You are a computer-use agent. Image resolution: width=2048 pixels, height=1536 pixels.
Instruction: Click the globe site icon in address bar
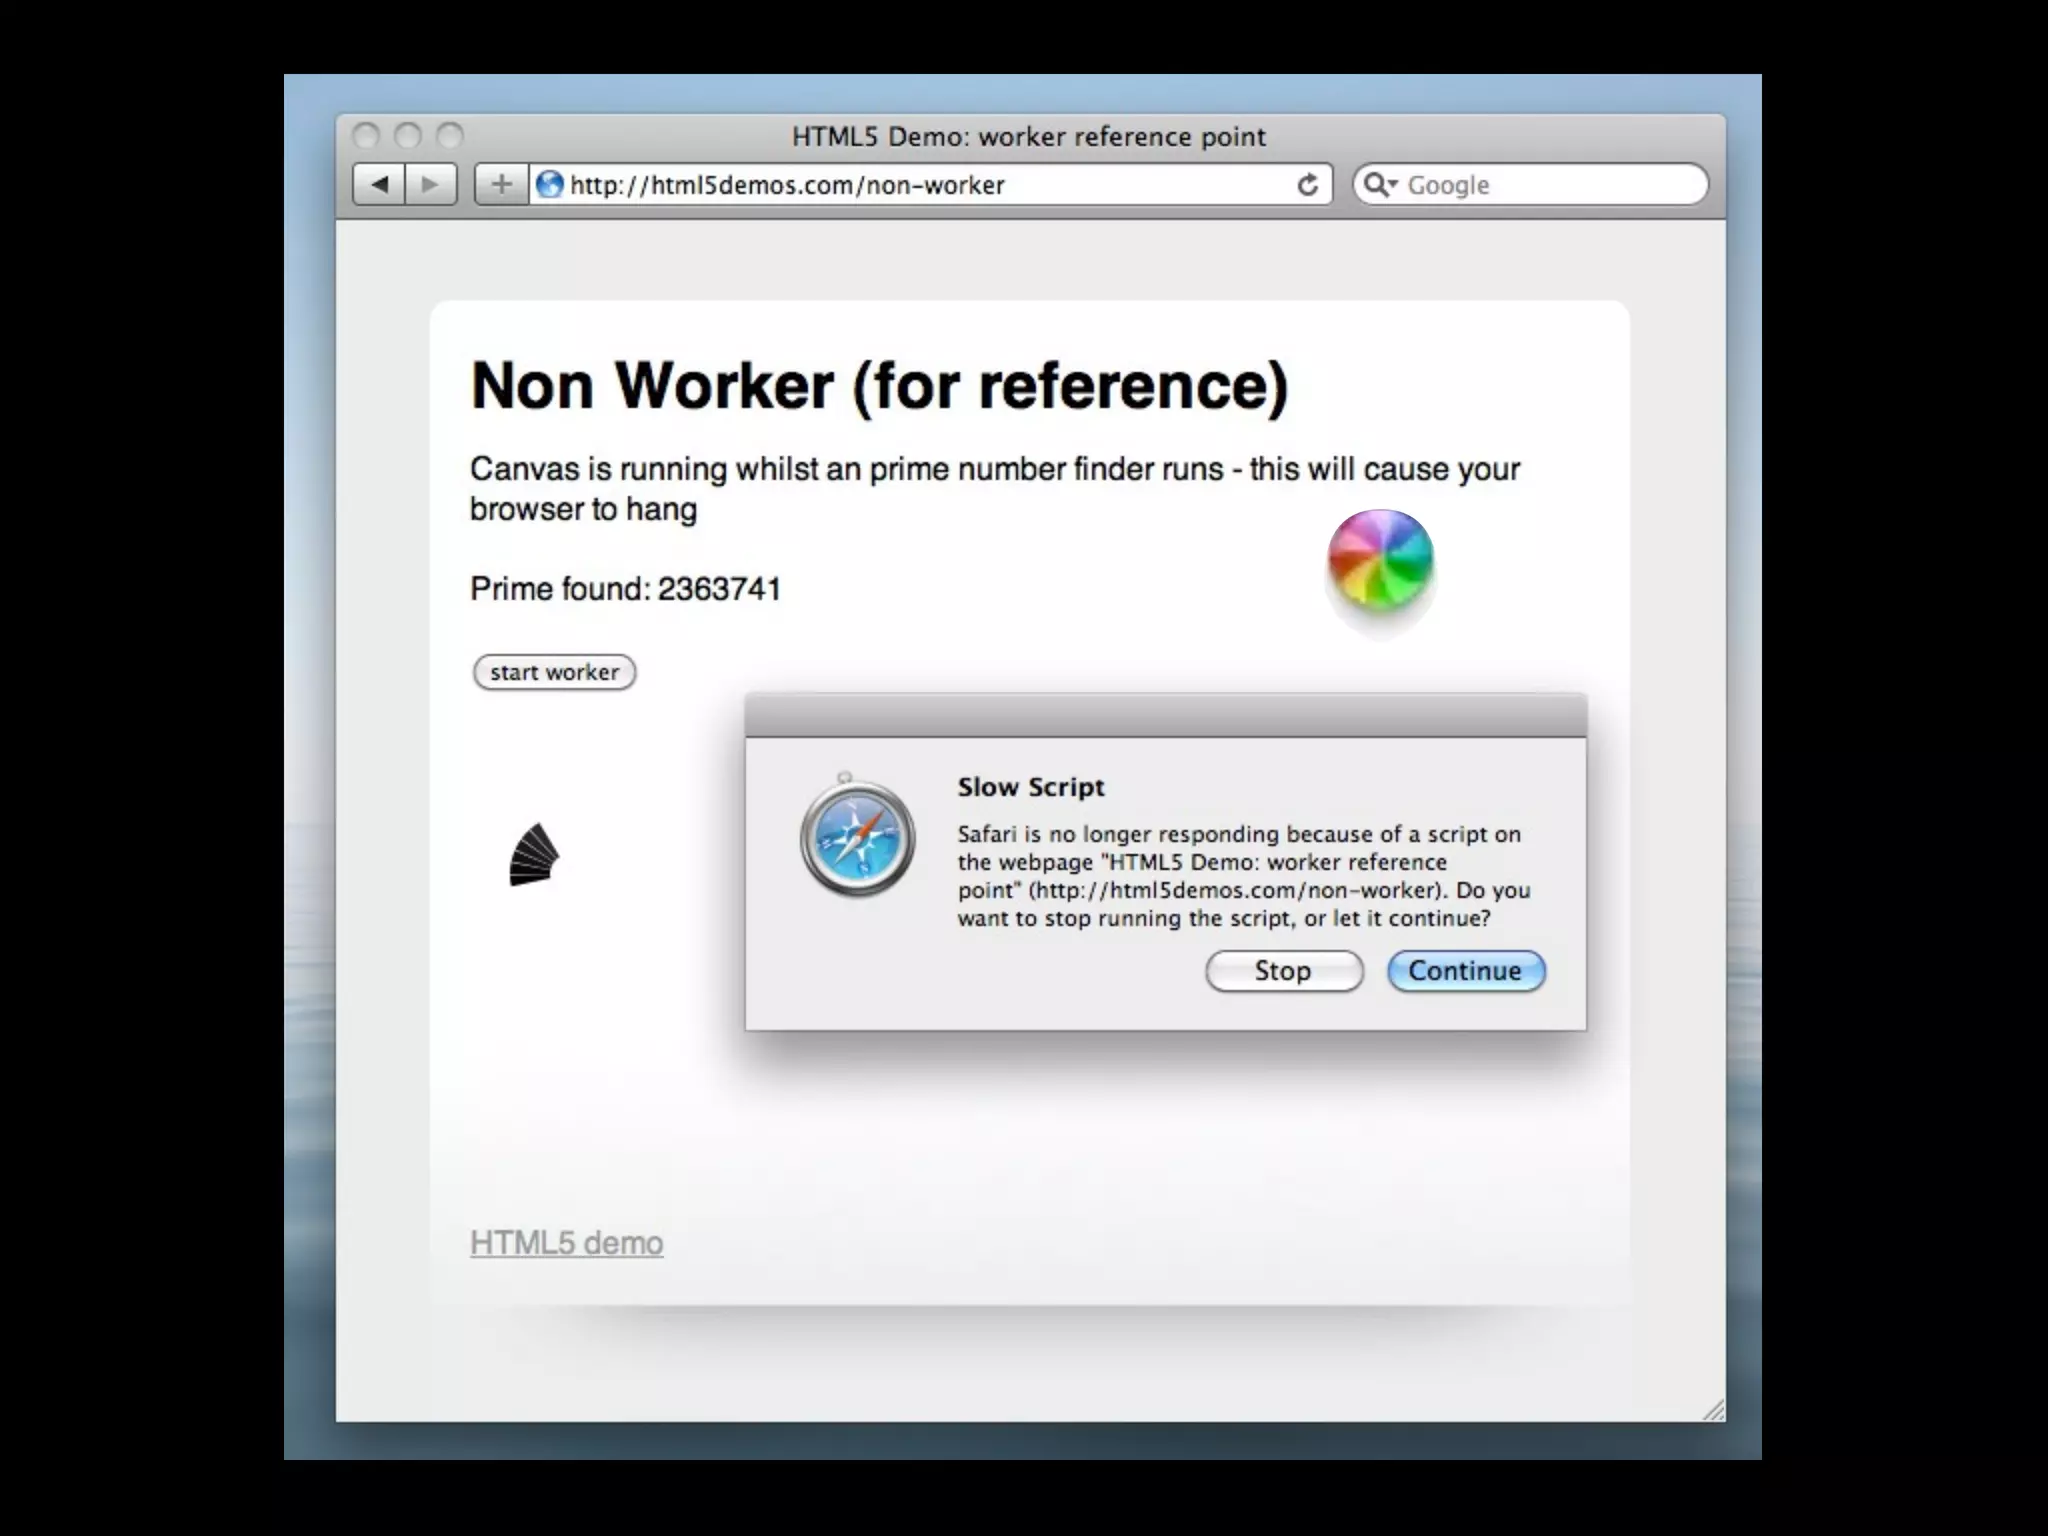[x=549, y=185]
